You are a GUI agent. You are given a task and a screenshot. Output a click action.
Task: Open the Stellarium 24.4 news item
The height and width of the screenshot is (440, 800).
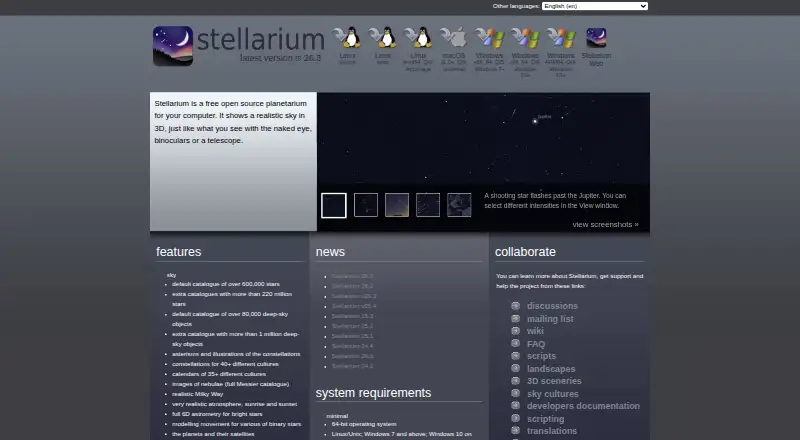[352, 346]
